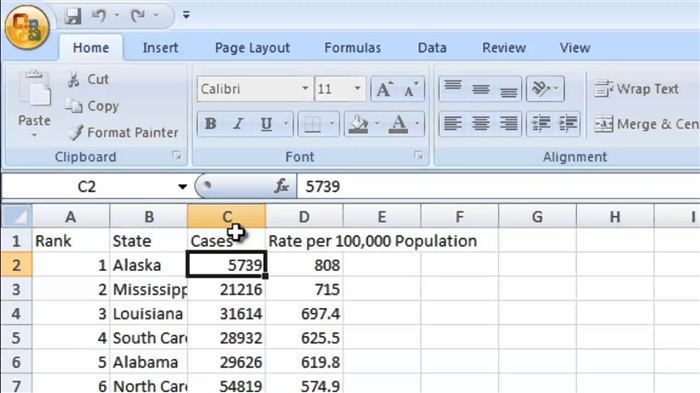This screenshot has width=700, height=393.
Task: Switch to the Insert tab
Action: (160, 48)
